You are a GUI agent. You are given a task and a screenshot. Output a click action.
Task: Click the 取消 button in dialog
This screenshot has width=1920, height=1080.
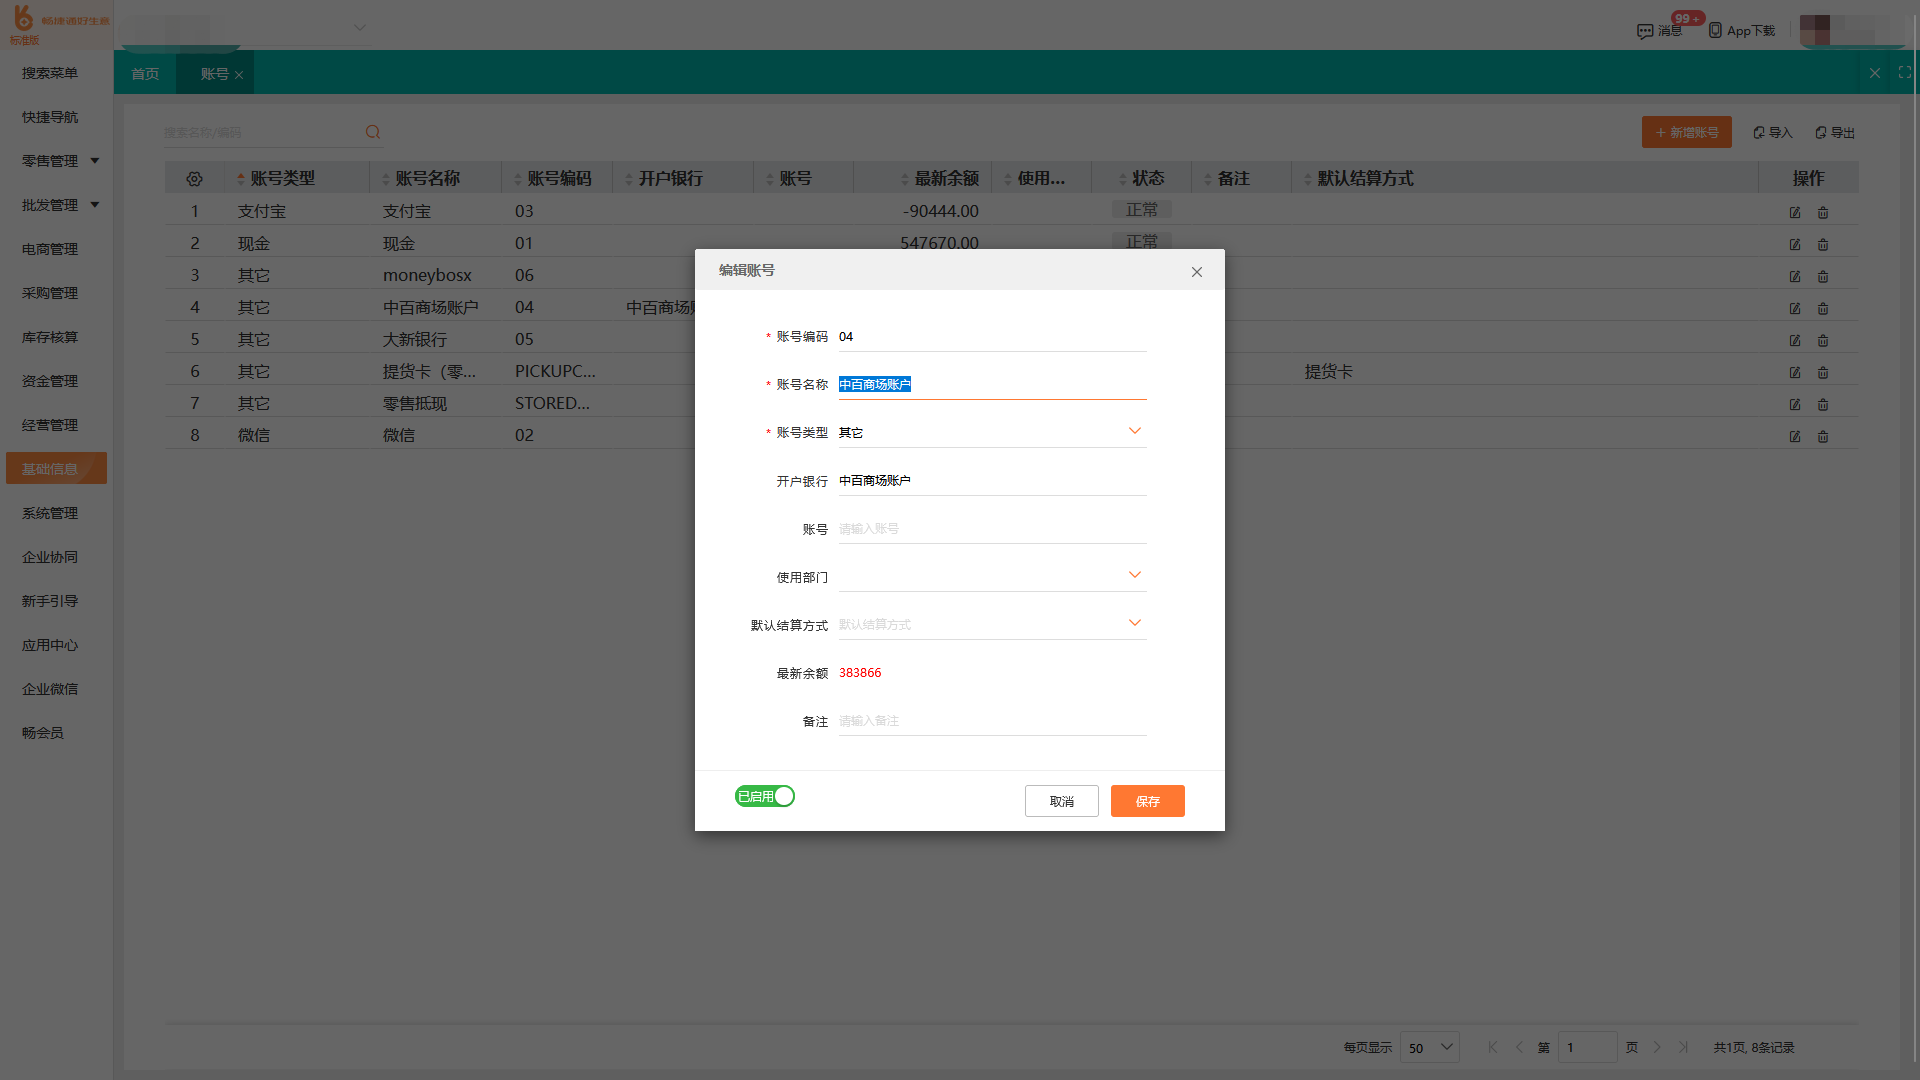tap(1062, 800)
